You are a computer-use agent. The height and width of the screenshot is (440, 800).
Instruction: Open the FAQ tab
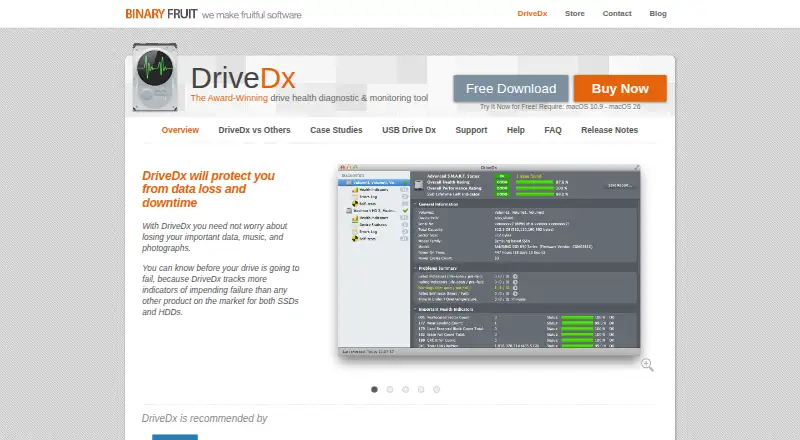[x=553, y=130]
